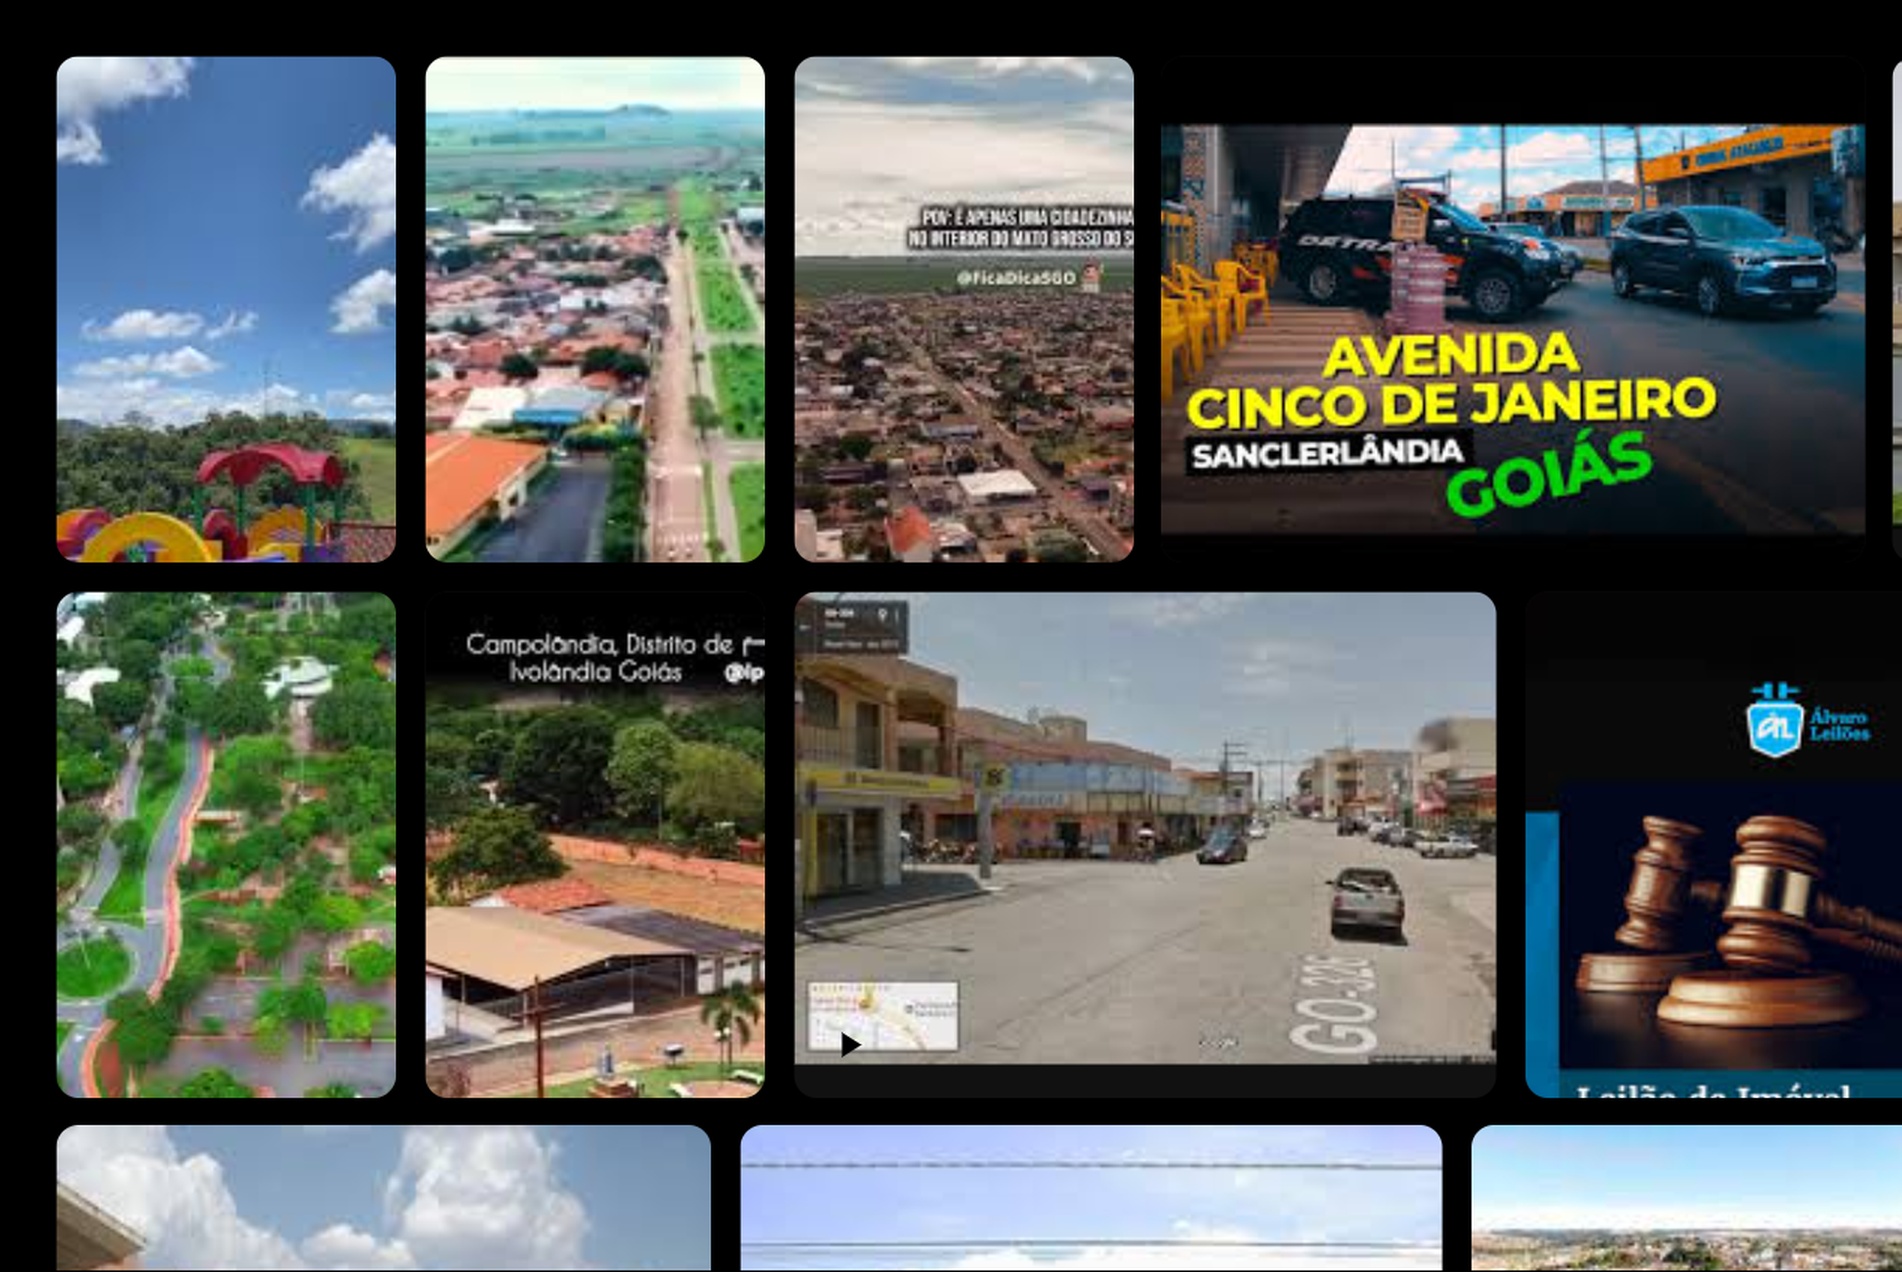Click the location pin icon in street view header

tap(882, 615)
